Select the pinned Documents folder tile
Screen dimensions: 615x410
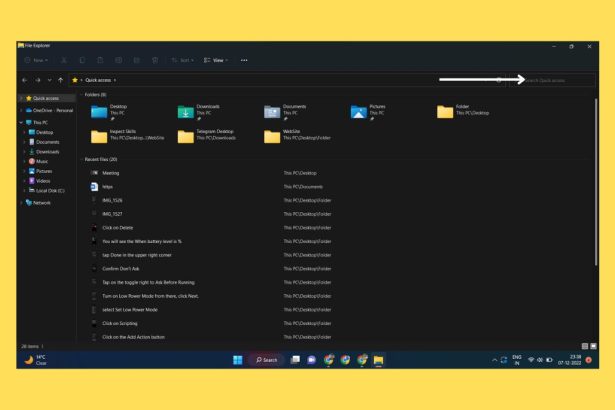[286, 112]
